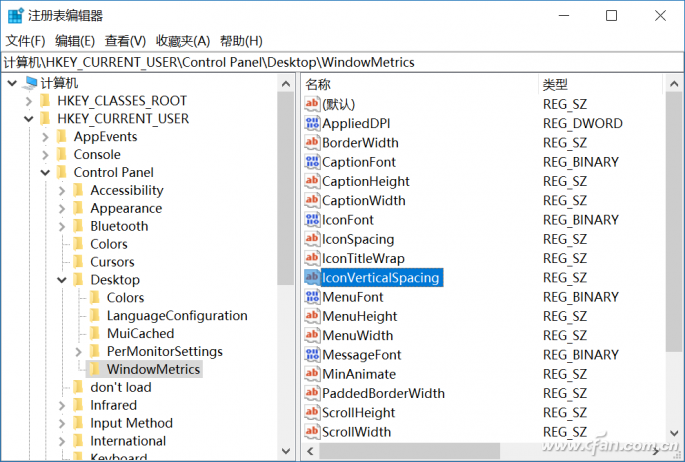The height and width of the screenshot is (462, 685).
Task: Click the string icon beside BorderWidth
Action: (312, 143)
